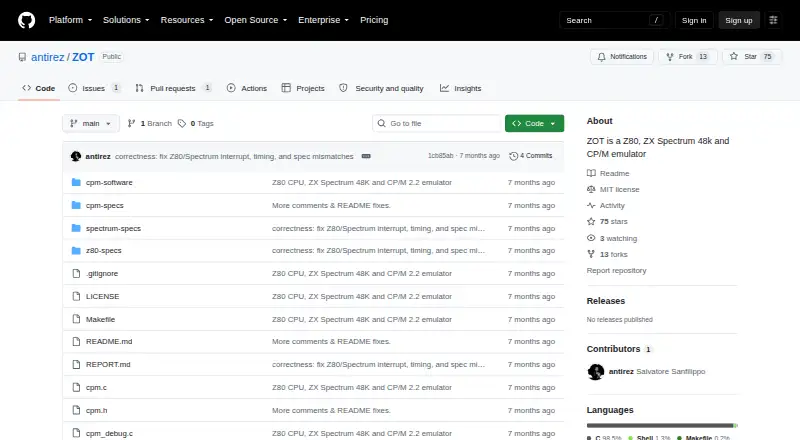This screenshot has height=440, width=800.
Task: Switch to the Code tab
Action: tap(39, 88)
